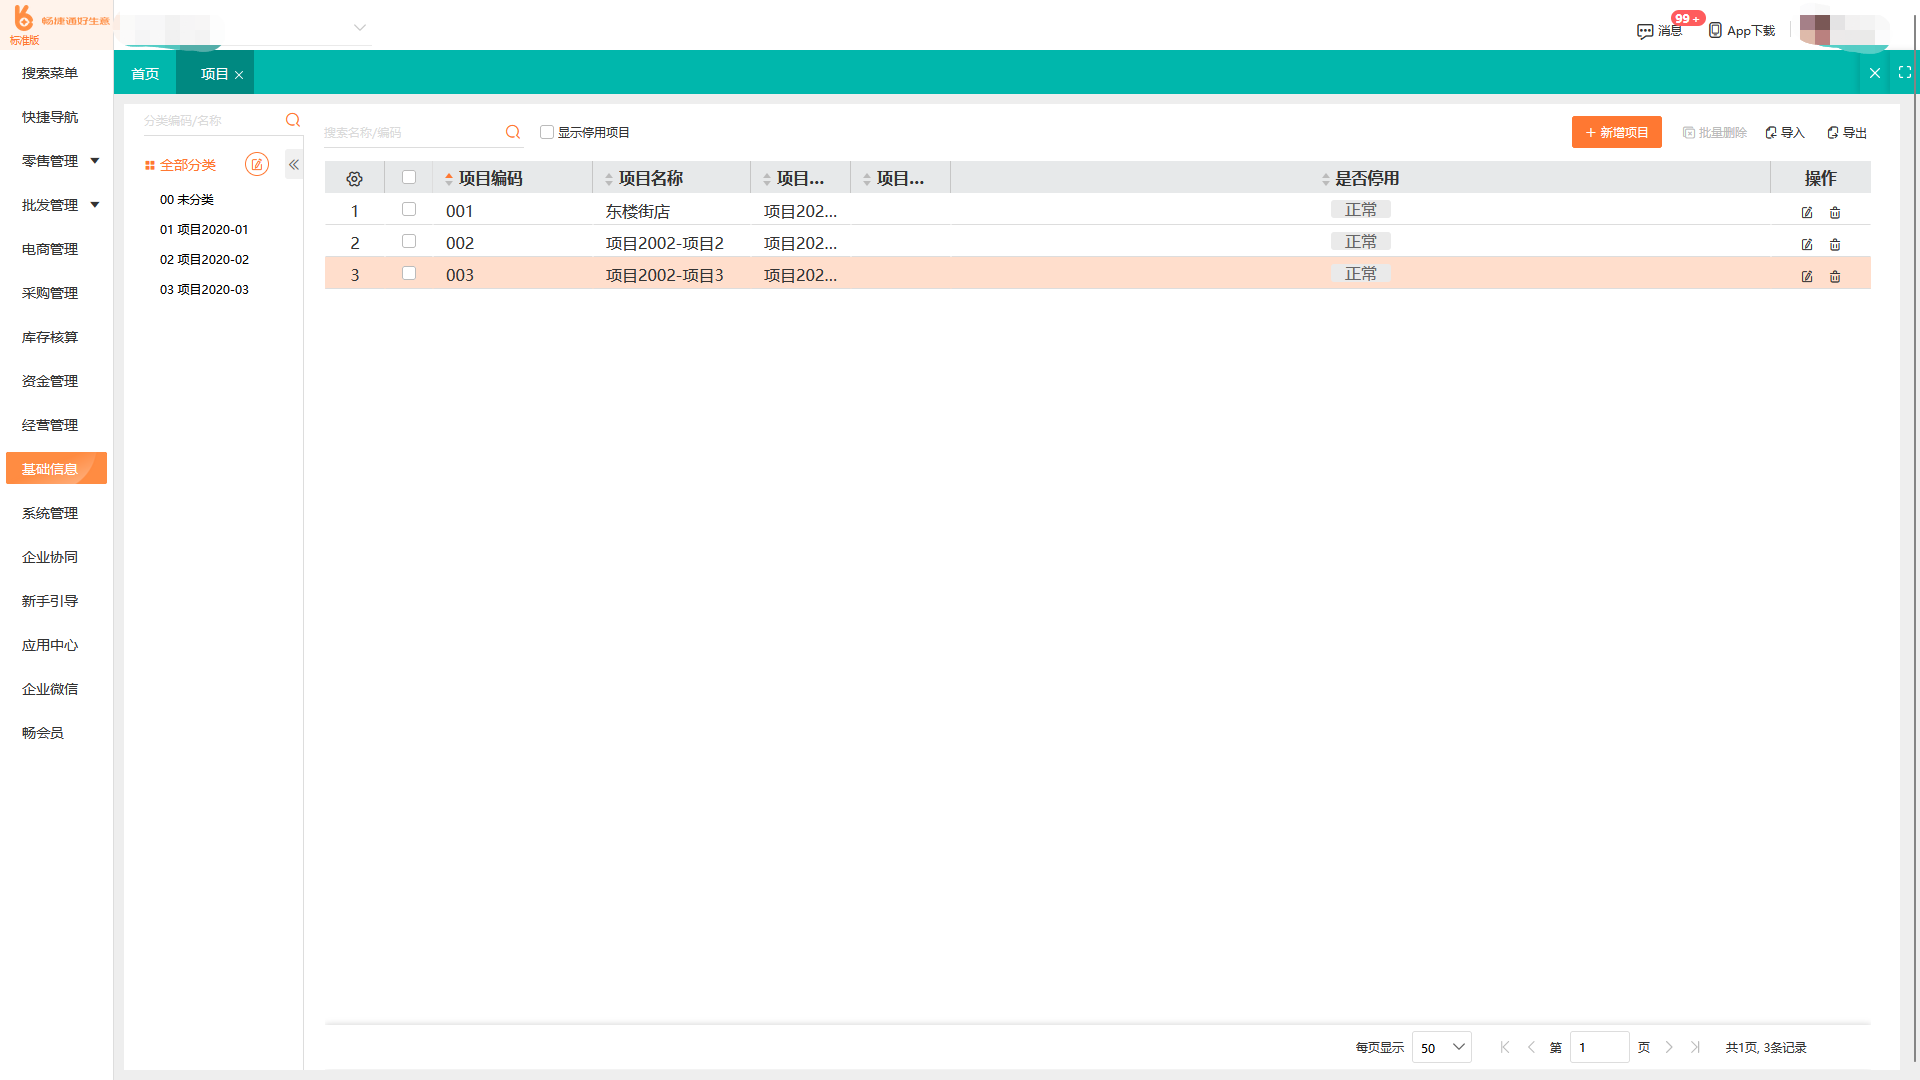Click the edit icon for project 003
Screen dimensions: 1920x1080
coord(1807,274)
